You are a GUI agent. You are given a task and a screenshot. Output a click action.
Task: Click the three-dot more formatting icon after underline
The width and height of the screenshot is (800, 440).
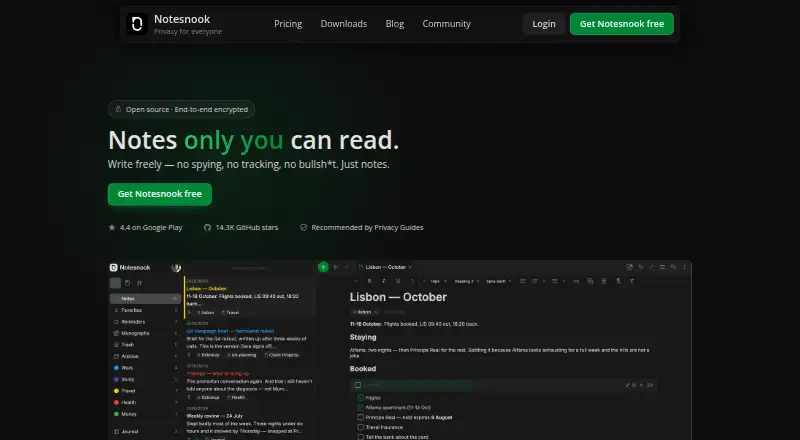coord(413,281)
